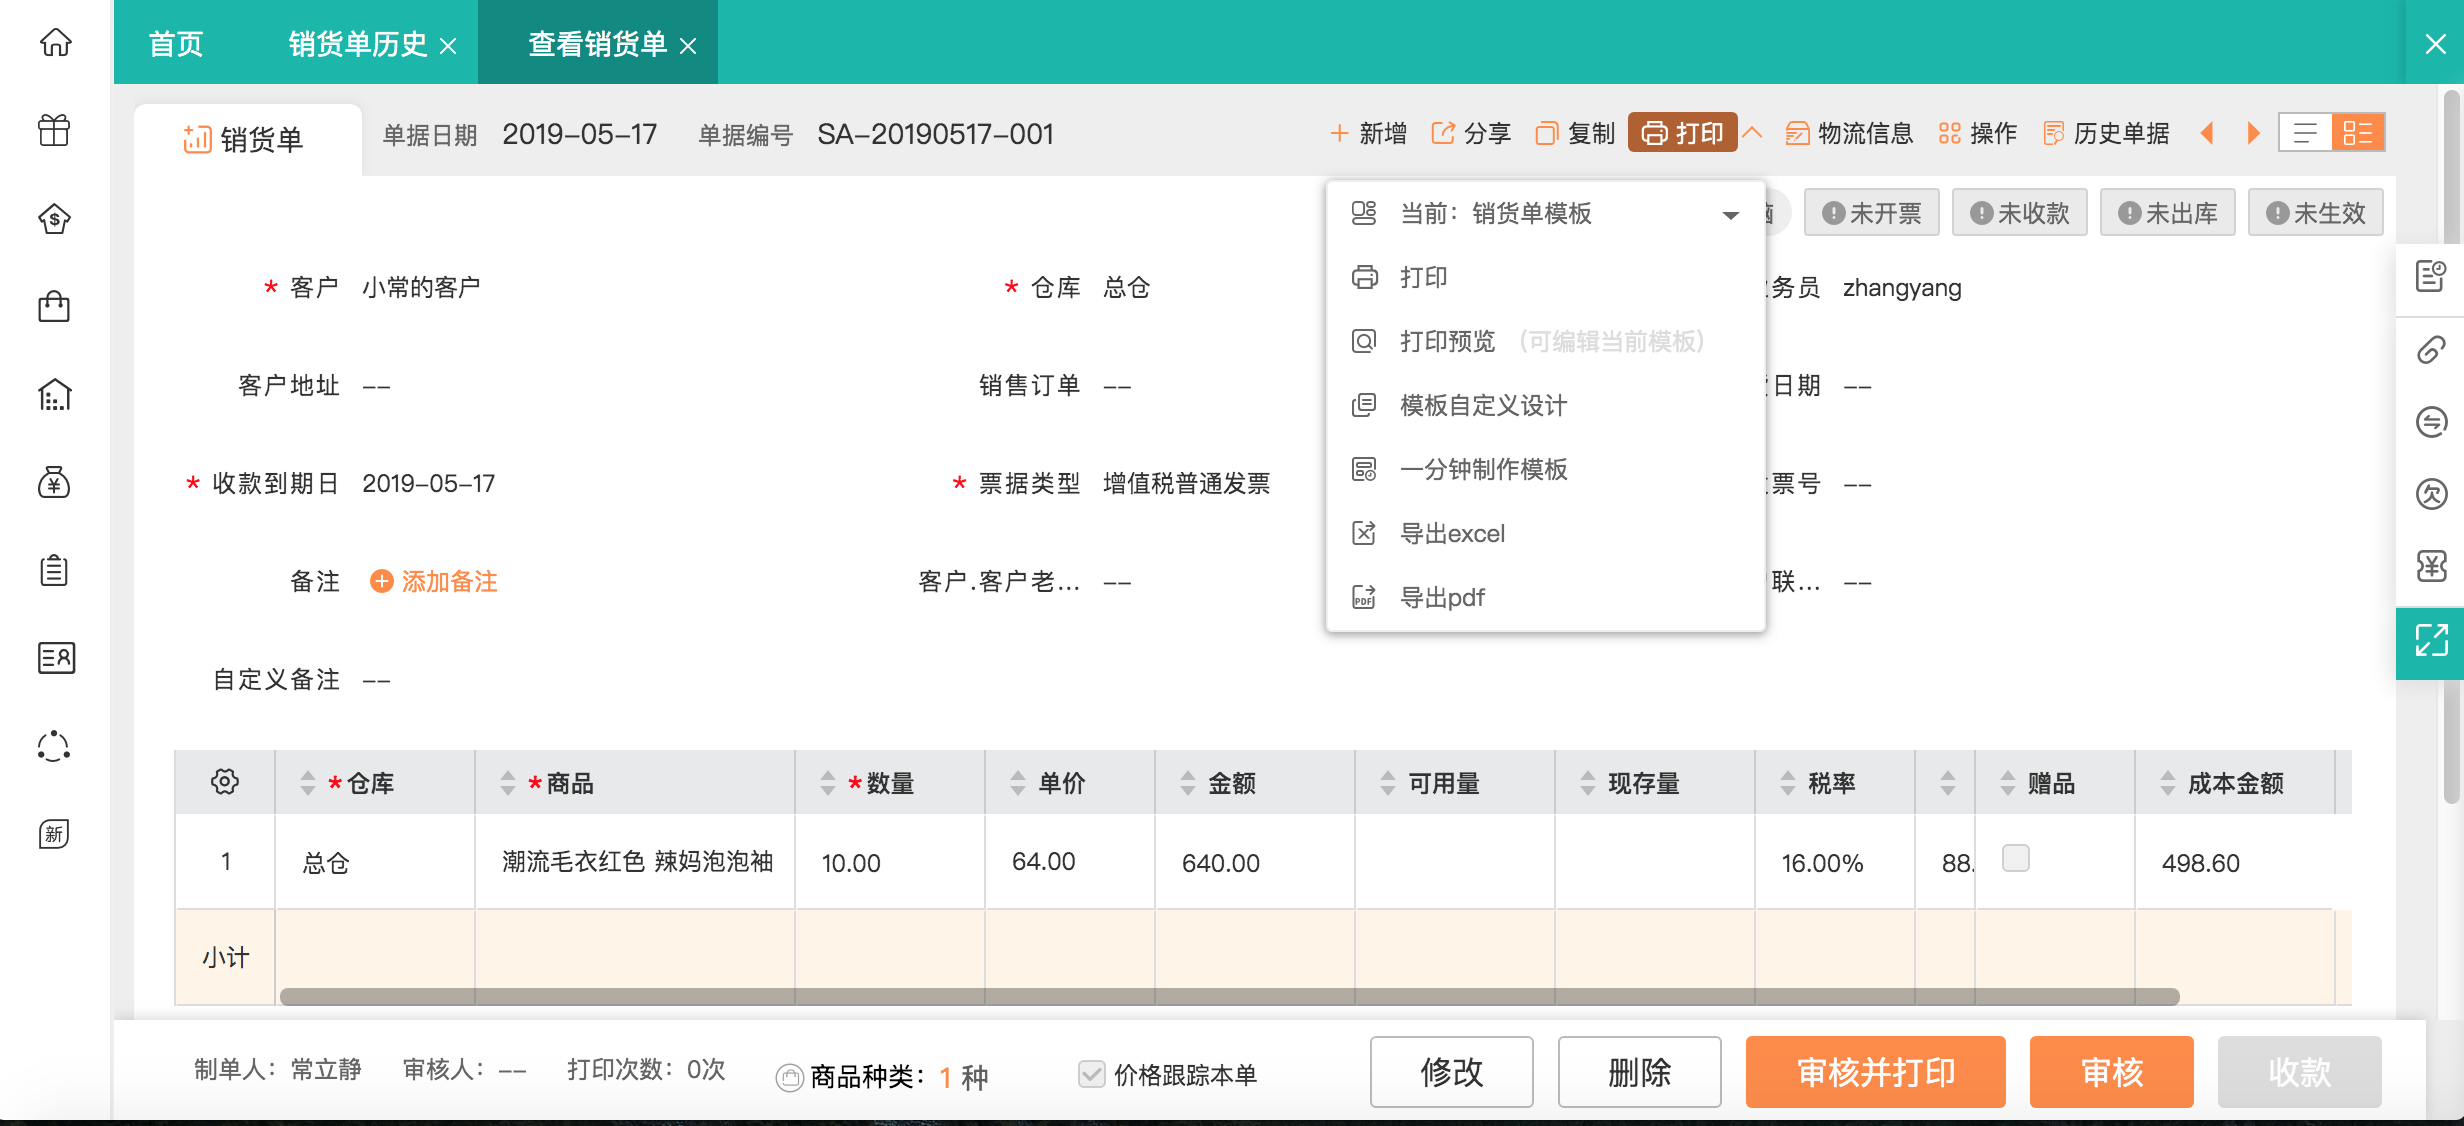Enable 未开票 status filter
Image resolution: width=2464 pixels, height=1126 pixels.
click(1873, 214)
